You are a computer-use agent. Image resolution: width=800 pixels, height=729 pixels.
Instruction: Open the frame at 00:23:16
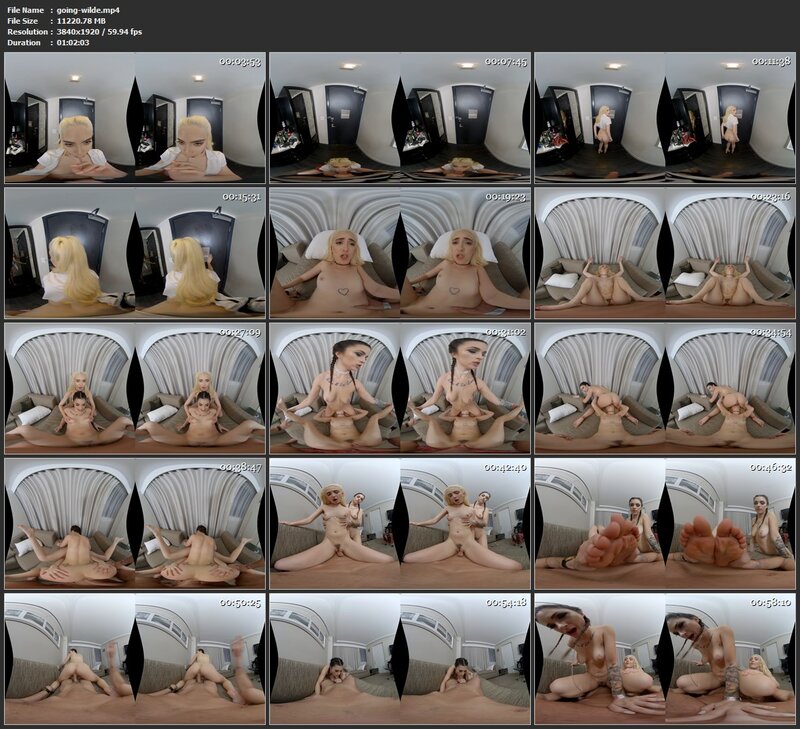pos(665,252)
